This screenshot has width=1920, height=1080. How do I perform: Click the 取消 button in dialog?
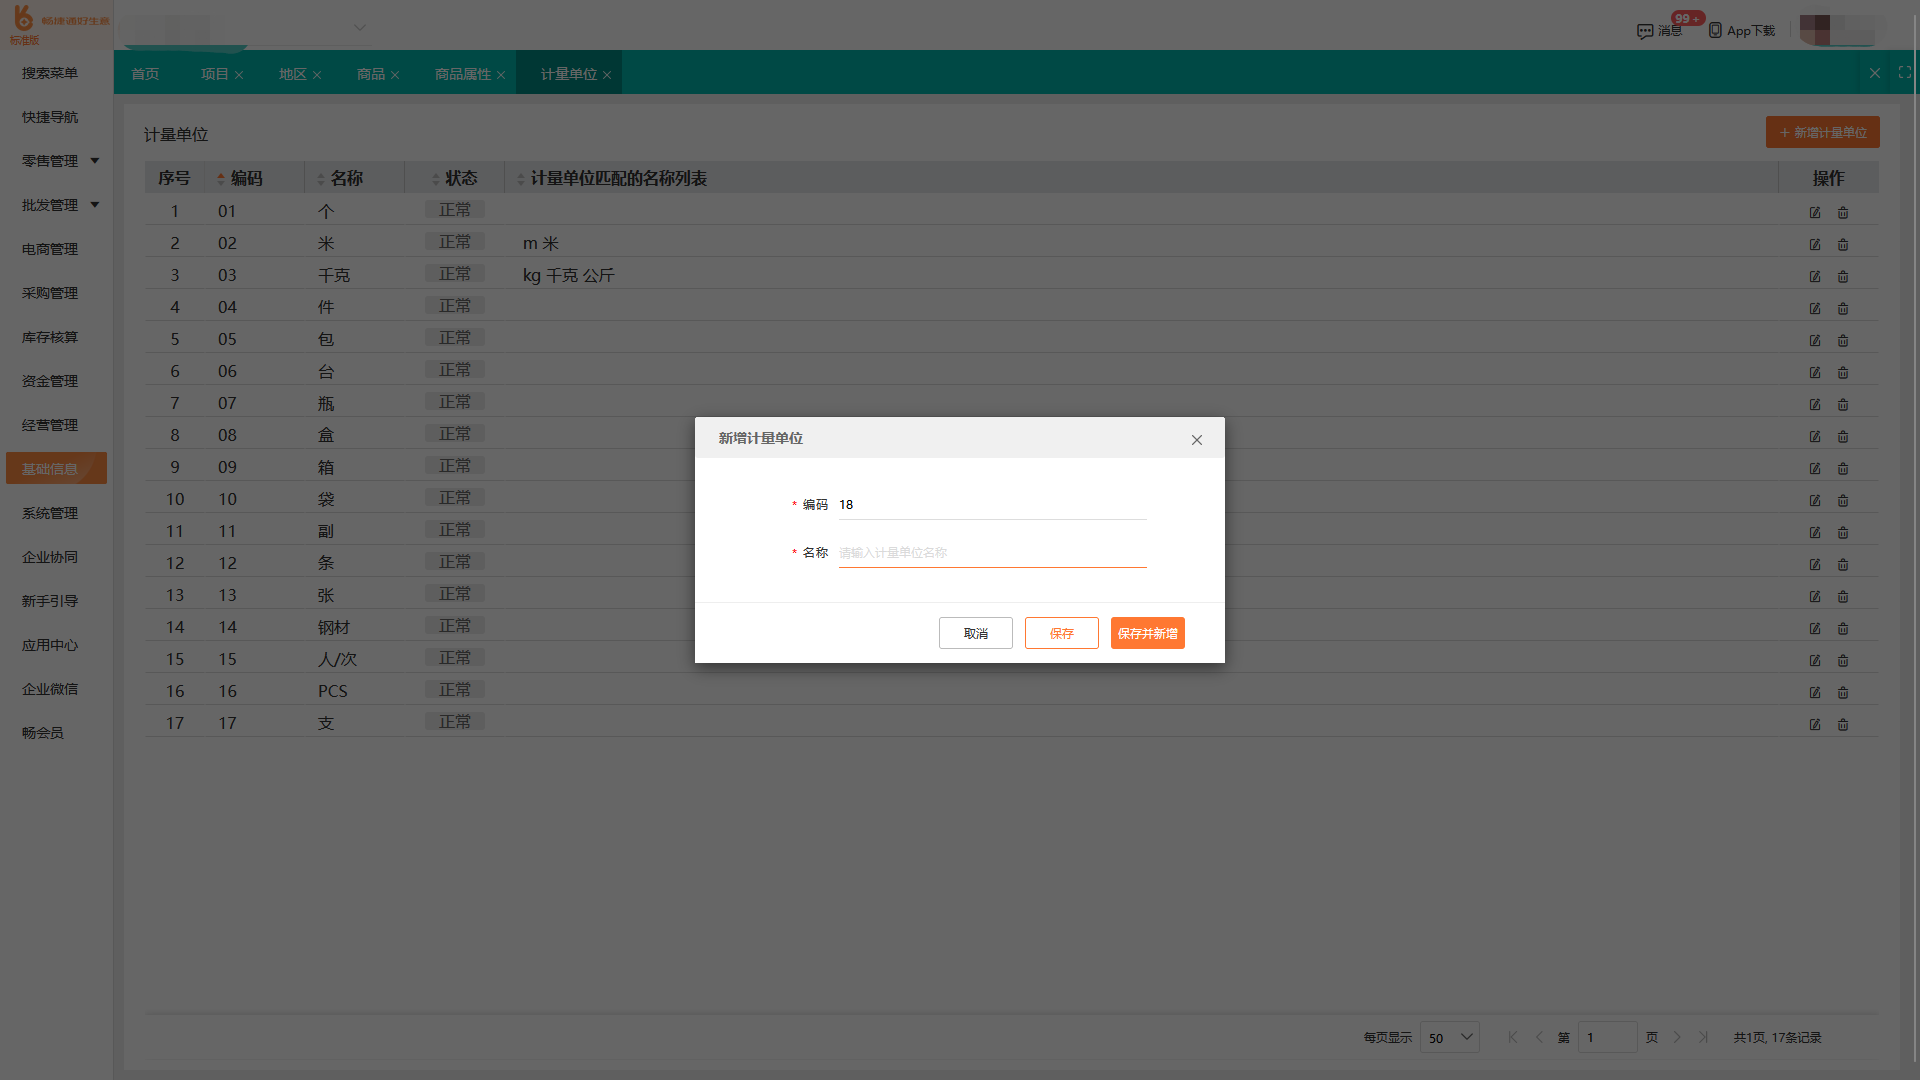(x=976, y=633)
